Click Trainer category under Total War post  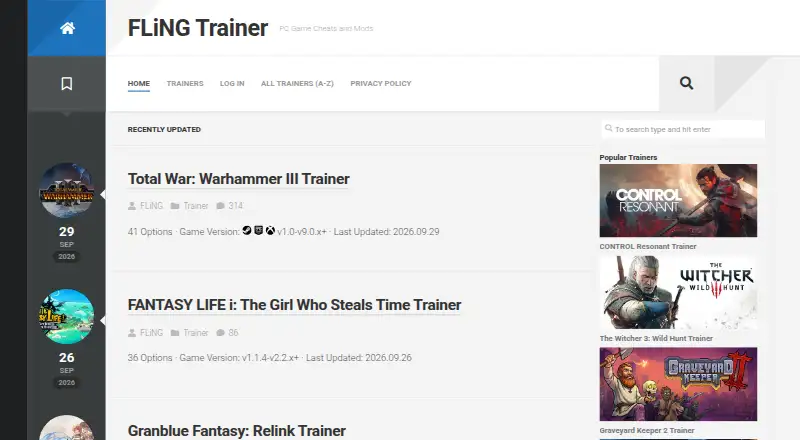point(196,206)
